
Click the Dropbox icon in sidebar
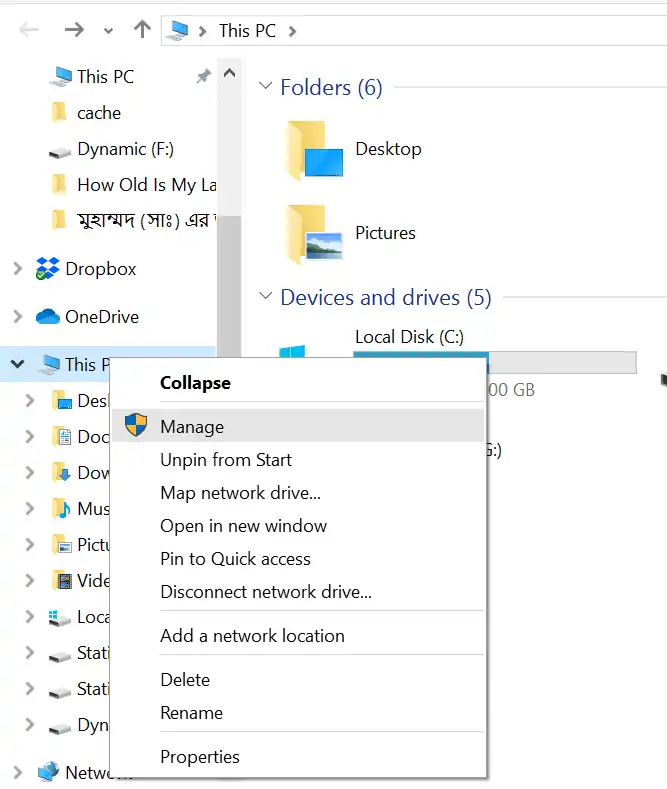pos(47,269)
